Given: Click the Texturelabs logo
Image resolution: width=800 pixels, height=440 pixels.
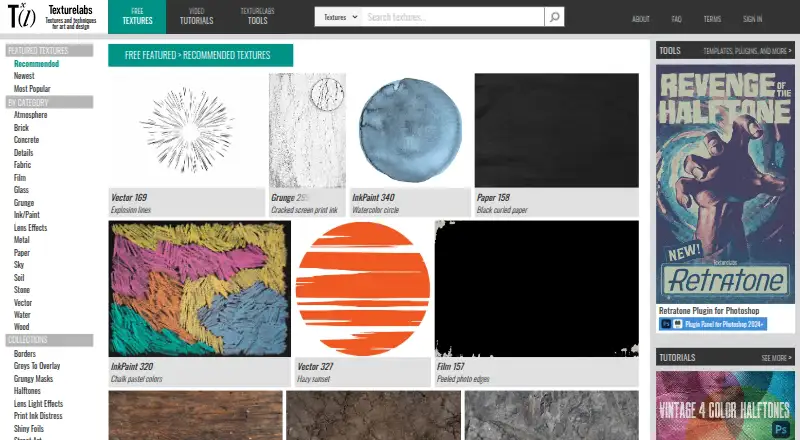Looking at the screenshot, I should point(52,17).
